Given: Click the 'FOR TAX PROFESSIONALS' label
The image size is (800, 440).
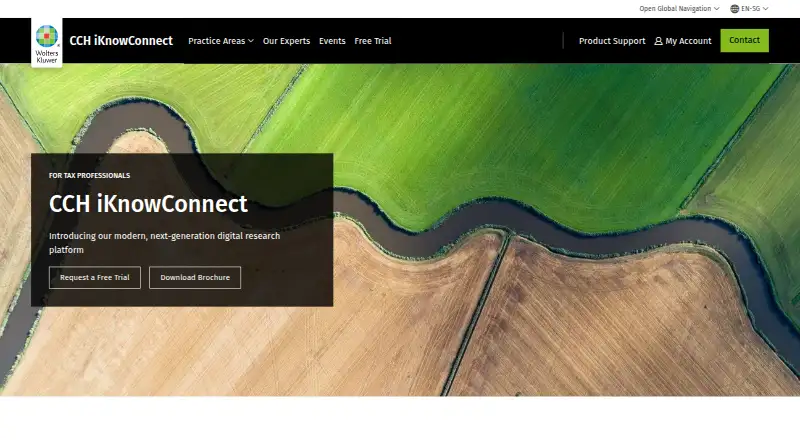Looking at the screenshot, I should 89,176.
